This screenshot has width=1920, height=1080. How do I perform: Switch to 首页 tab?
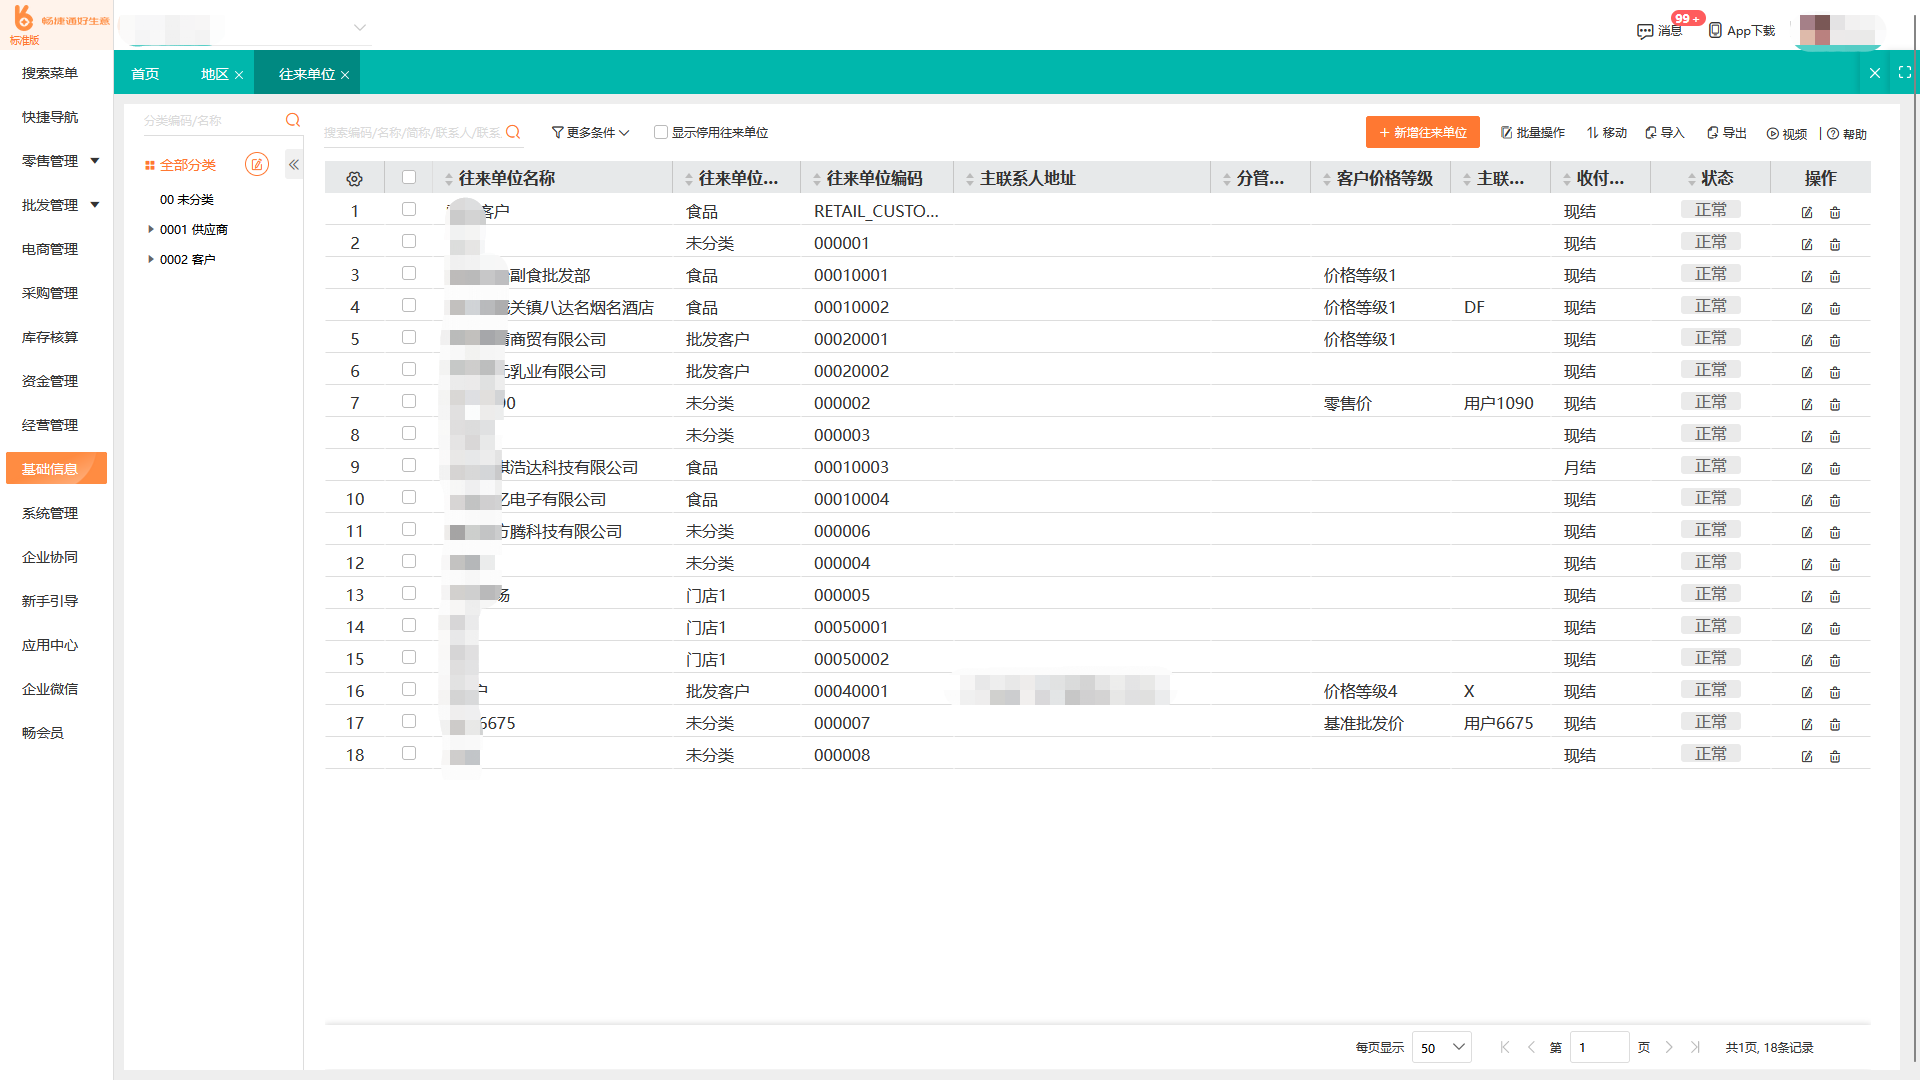(x=146, y=74)
